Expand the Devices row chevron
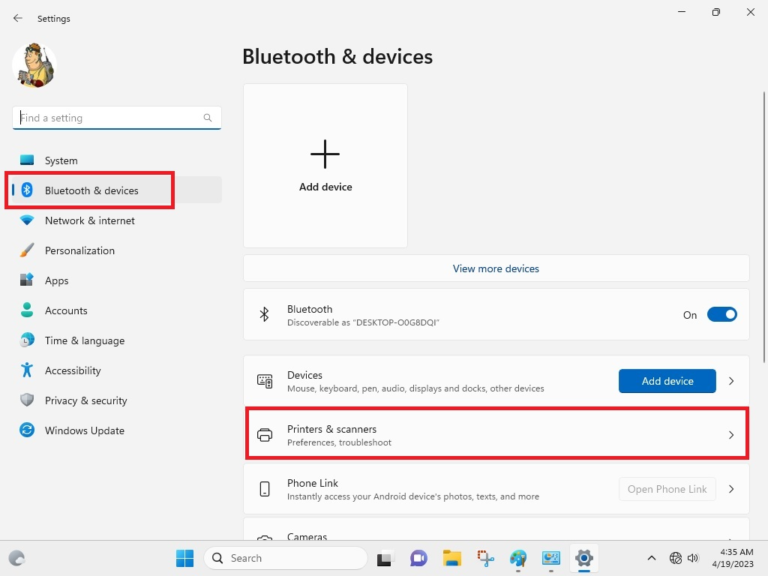Viewport: 768px width, 576px height. pyautogui.click(x=731, y=381)
